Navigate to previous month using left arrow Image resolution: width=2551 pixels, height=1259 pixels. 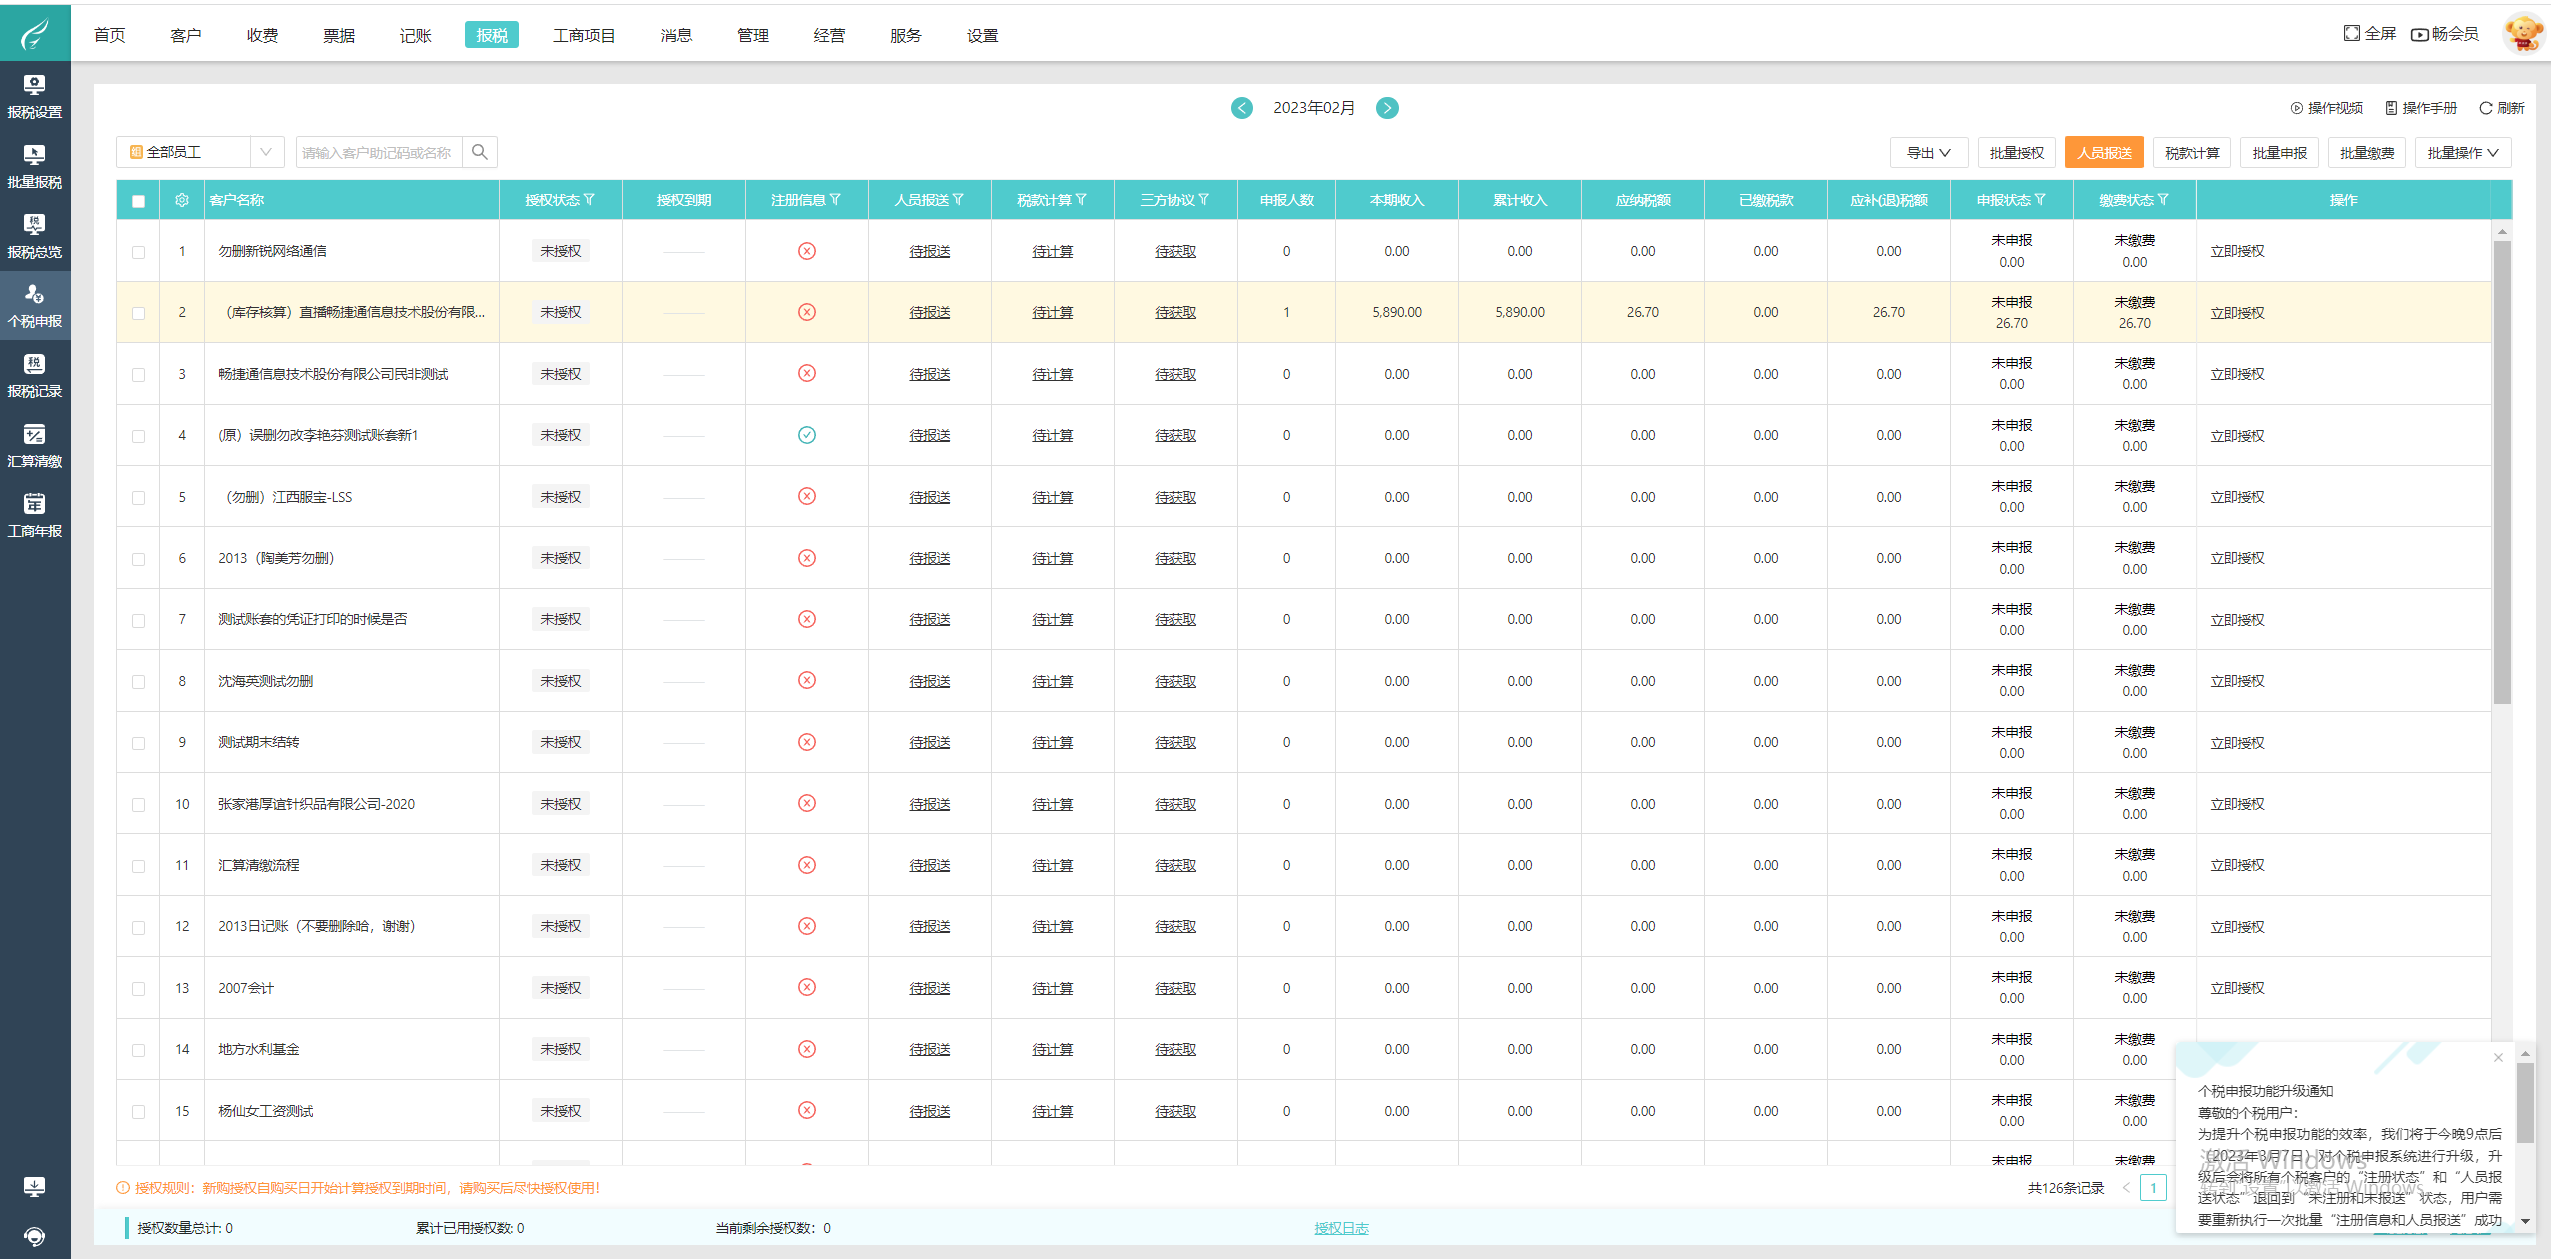coord(1238,109)
